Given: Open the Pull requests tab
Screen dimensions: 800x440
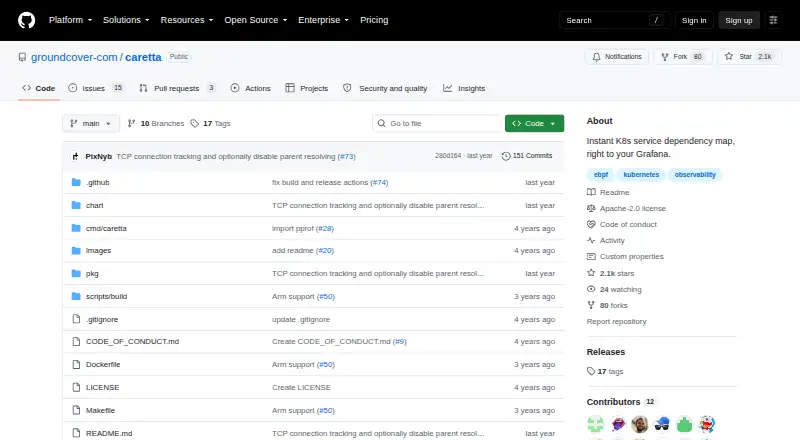Looking at the screenshot, I should pyautogui.click(x=177, y=88).
